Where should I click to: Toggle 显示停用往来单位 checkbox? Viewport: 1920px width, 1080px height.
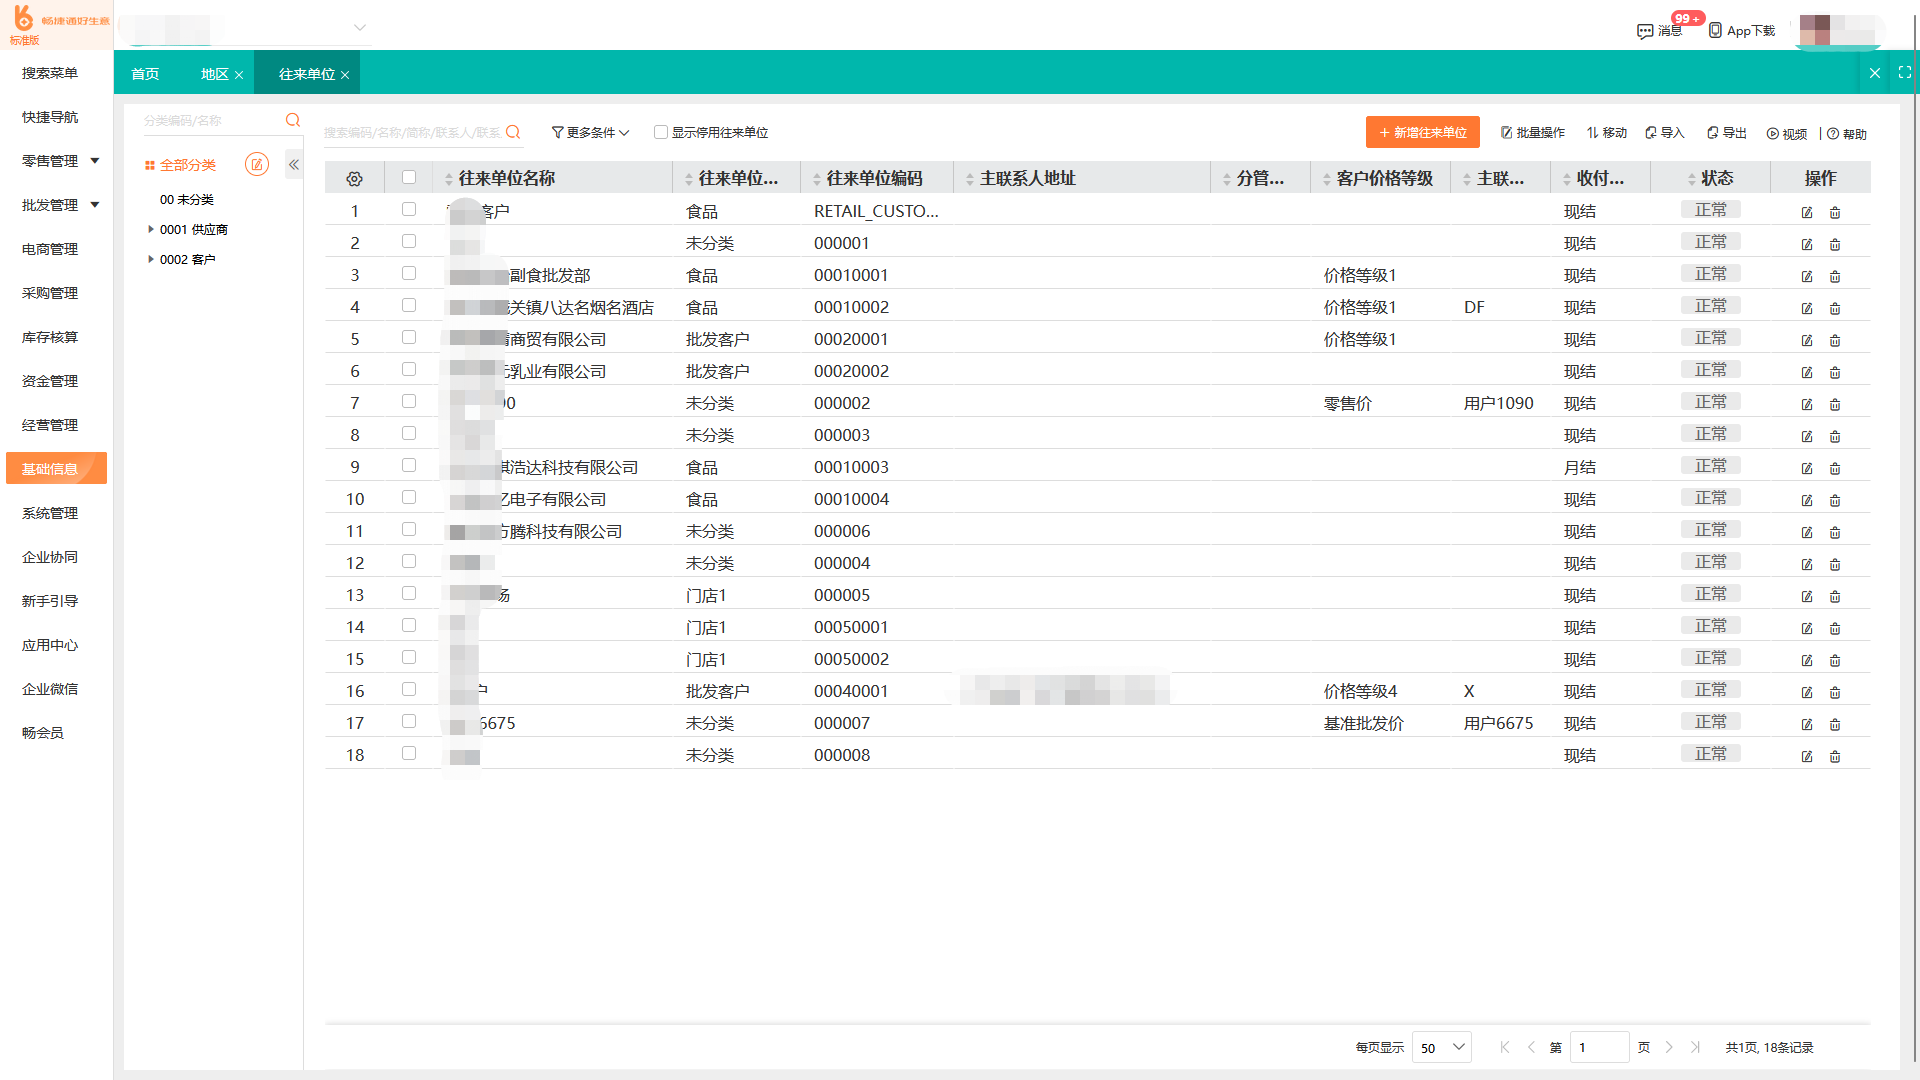click(659, 131)
